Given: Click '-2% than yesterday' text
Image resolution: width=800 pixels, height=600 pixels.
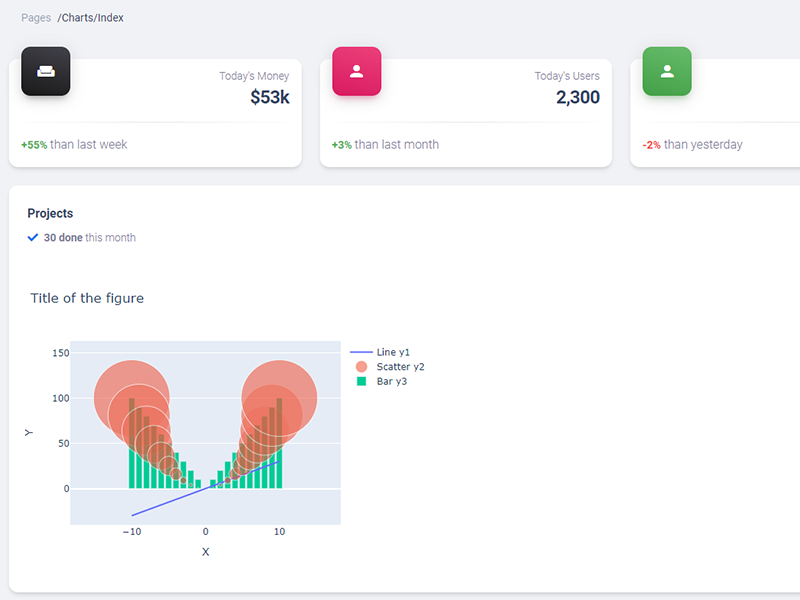Looking at the screenshot, I should pos(692,145).
